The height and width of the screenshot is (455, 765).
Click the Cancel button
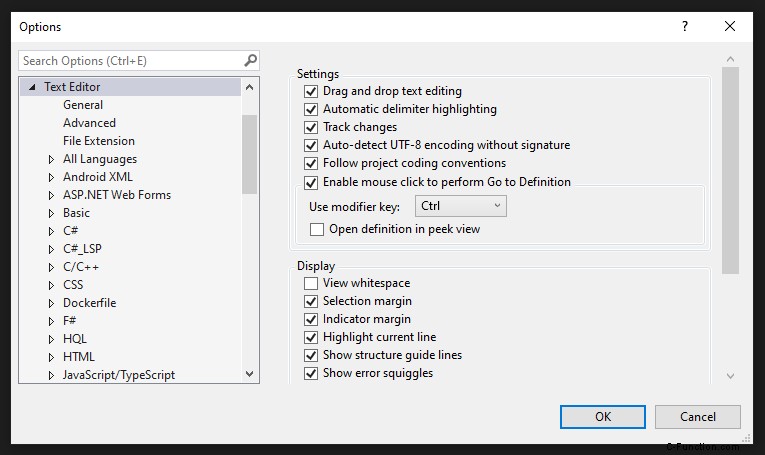click(x=698, y=416)
